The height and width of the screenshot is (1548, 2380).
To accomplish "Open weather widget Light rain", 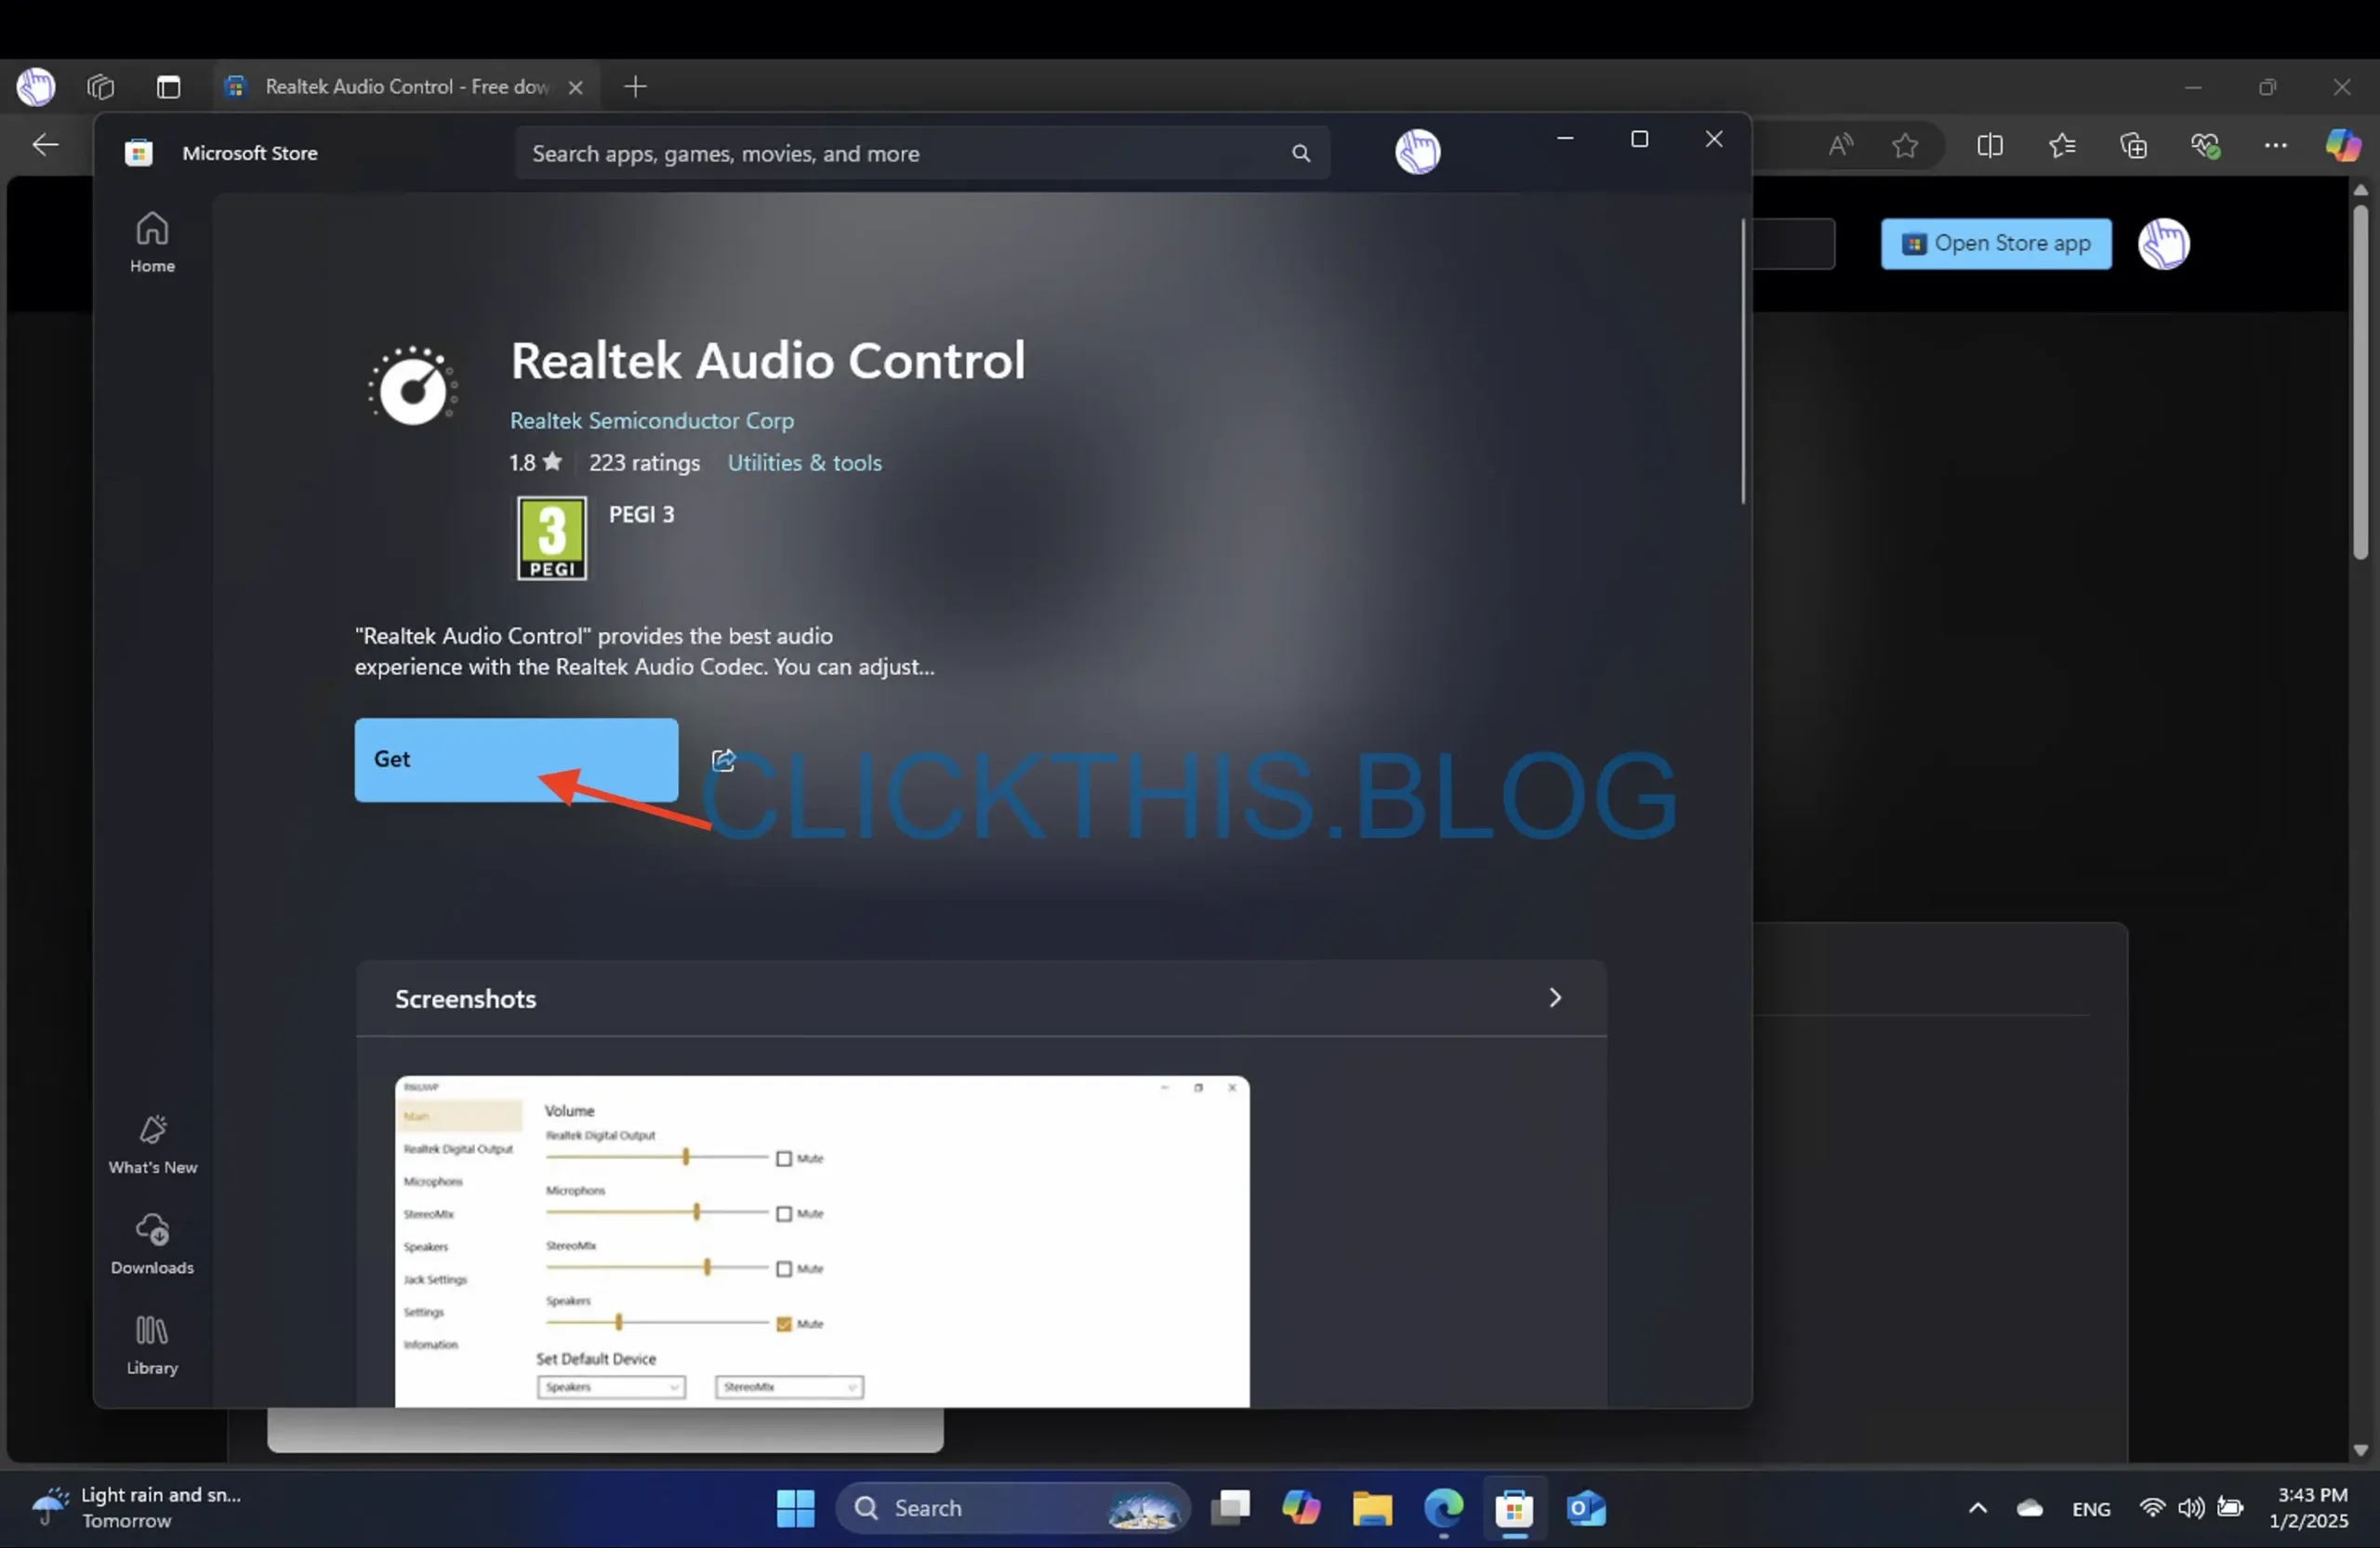I will tap(137, 1508).
